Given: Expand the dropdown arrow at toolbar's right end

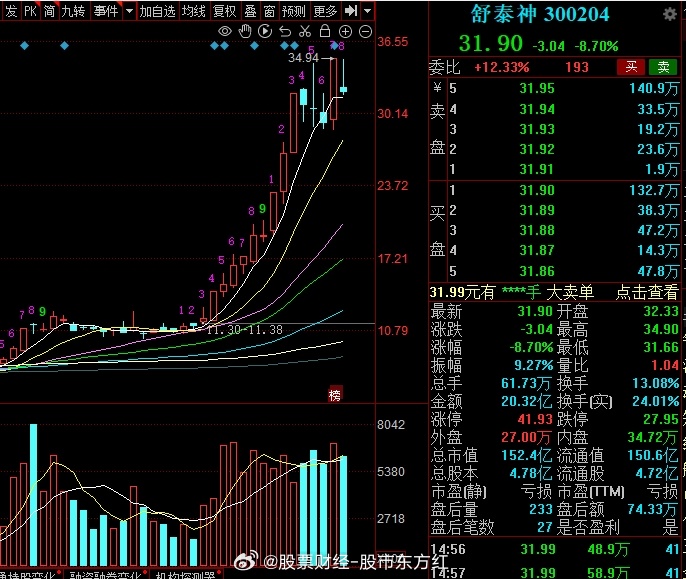Looking at the screenshot, I should (367, 11).
